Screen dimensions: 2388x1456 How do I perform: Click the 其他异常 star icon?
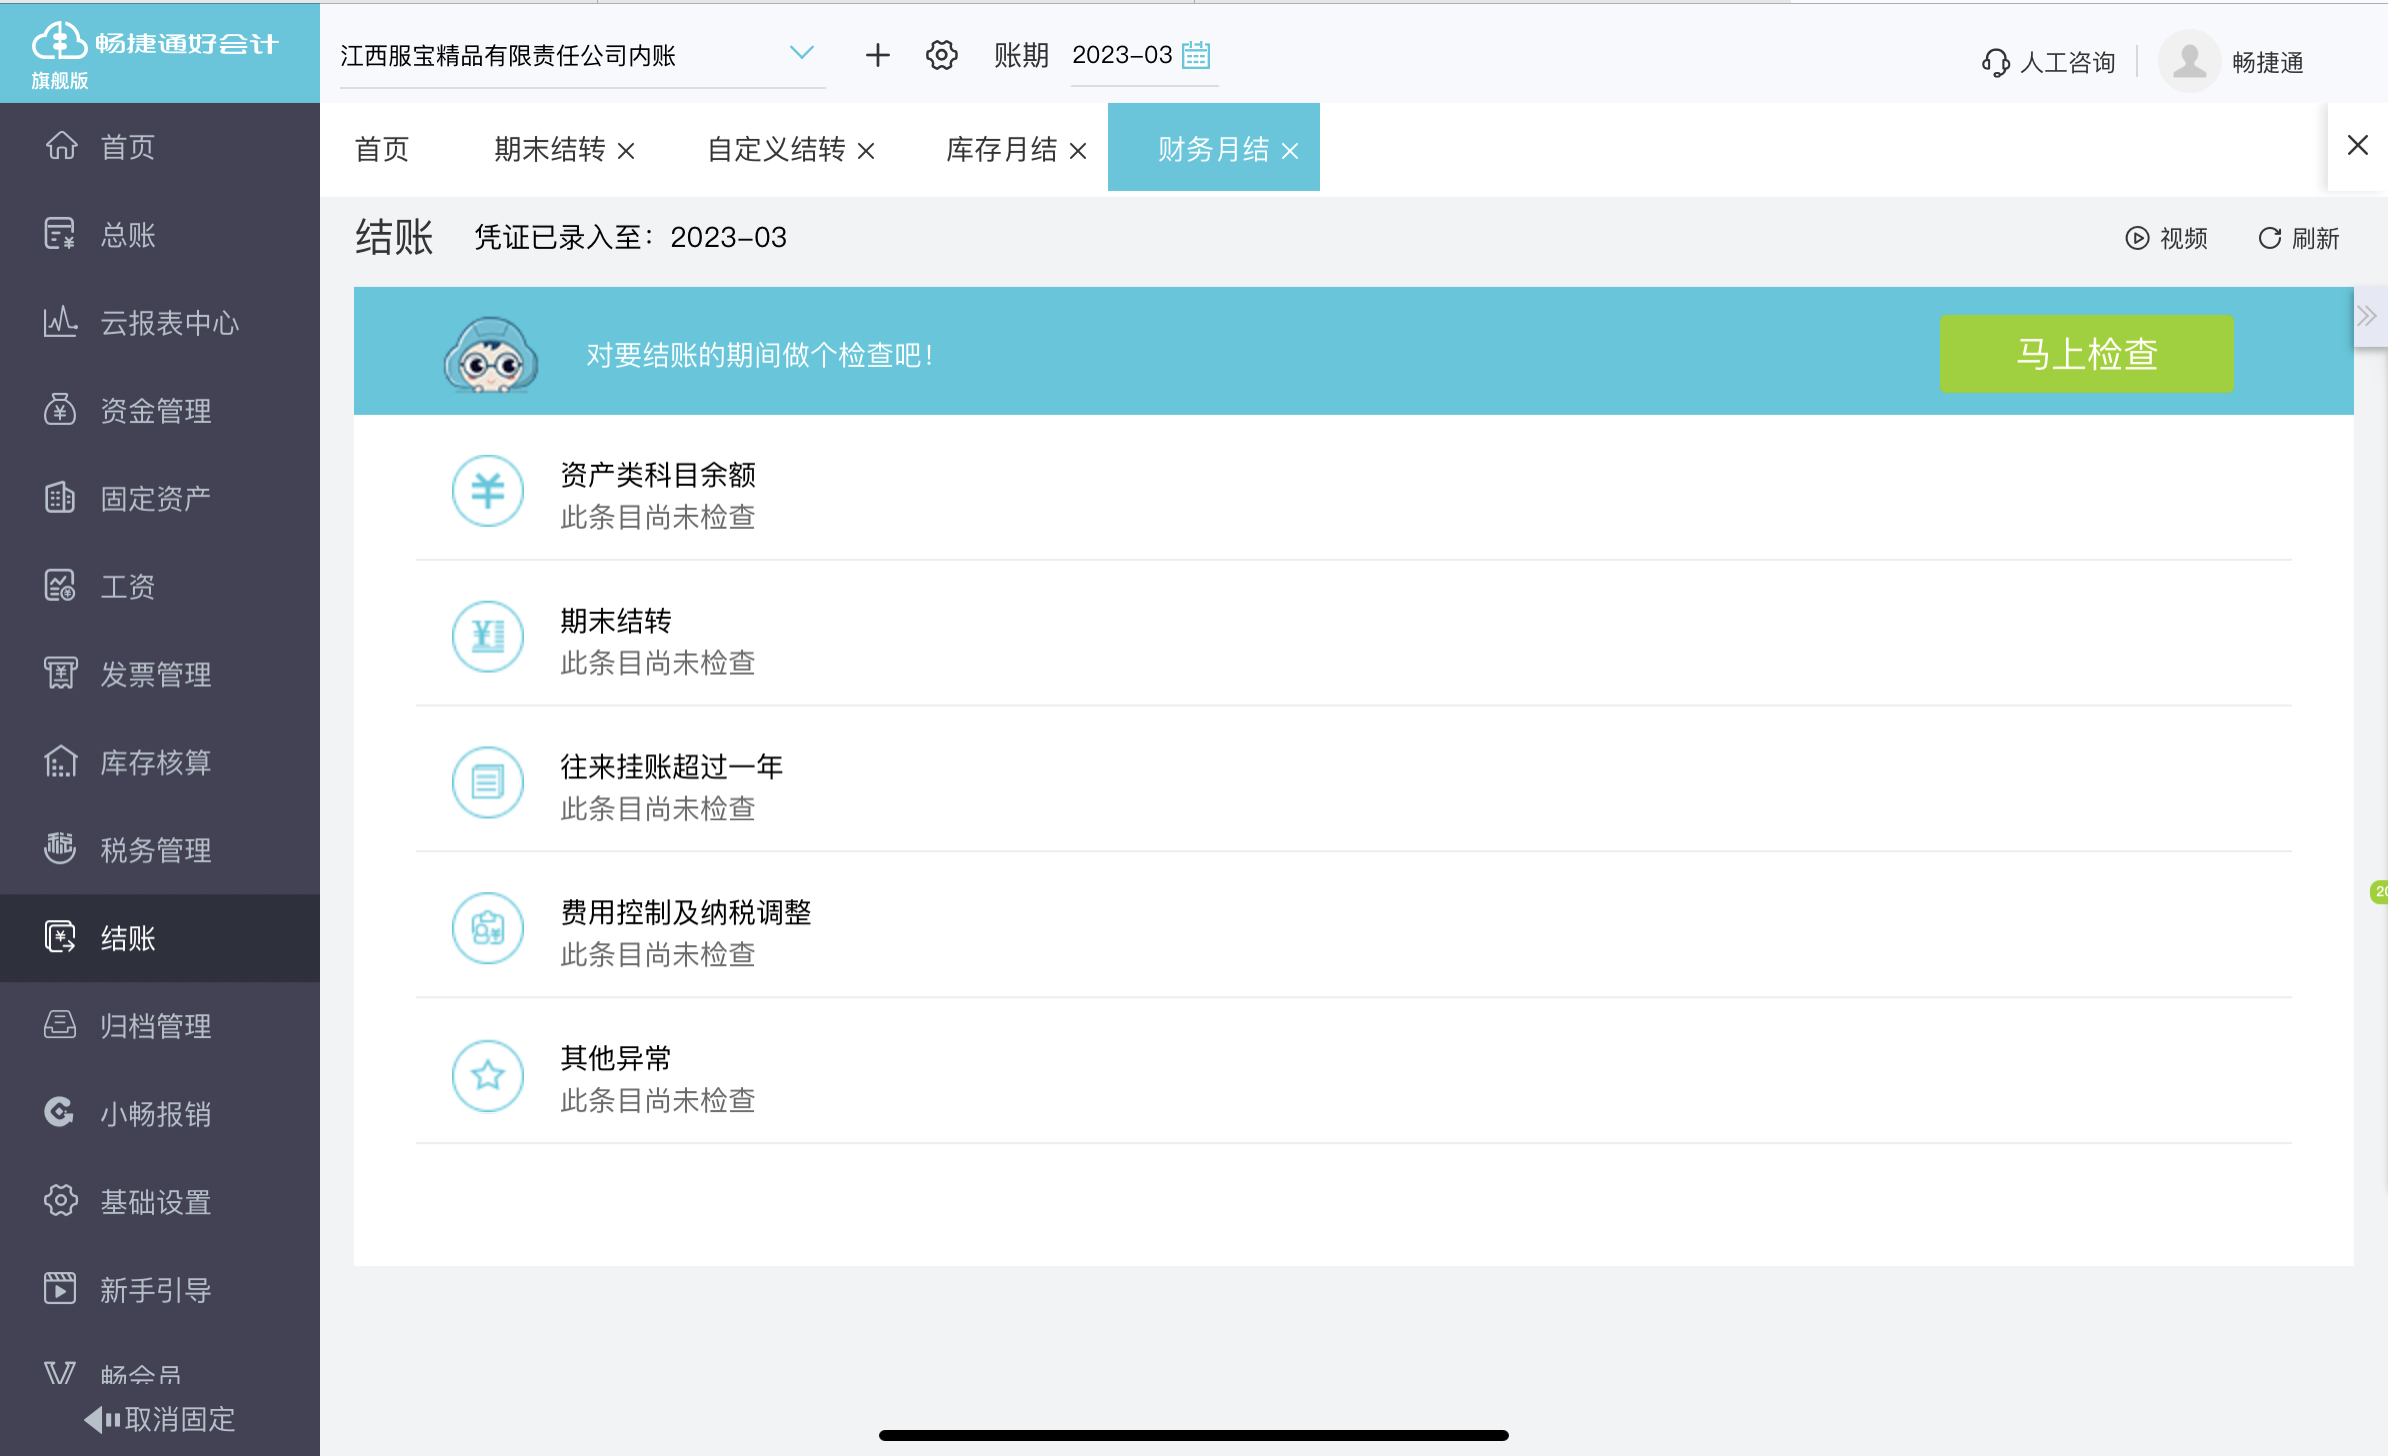click(483, 1074)
